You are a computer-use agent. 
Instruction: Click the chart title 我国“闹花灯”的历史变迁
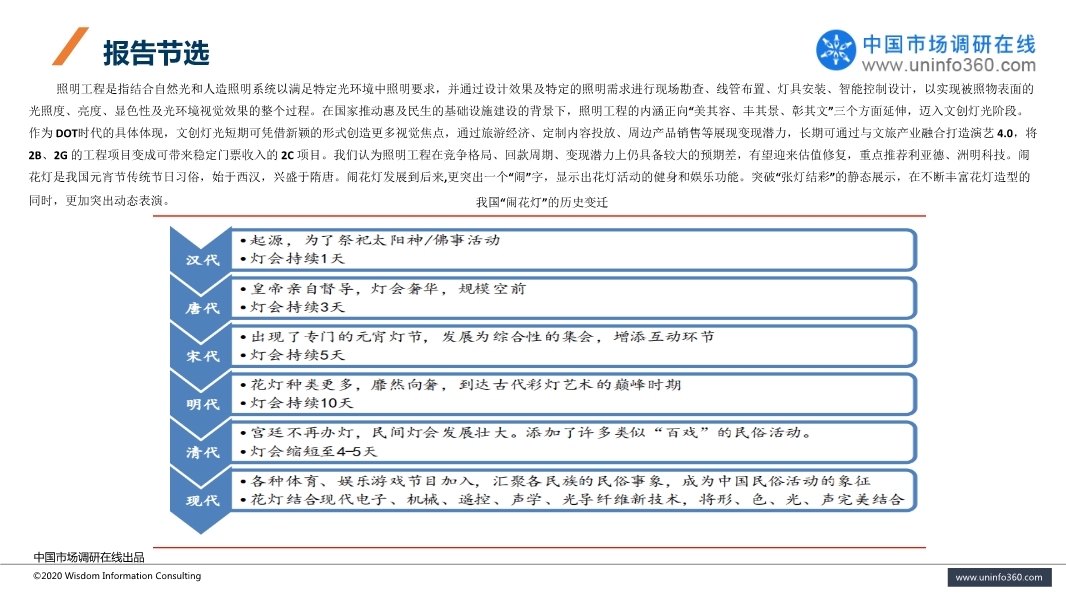[x=543, y=203]
